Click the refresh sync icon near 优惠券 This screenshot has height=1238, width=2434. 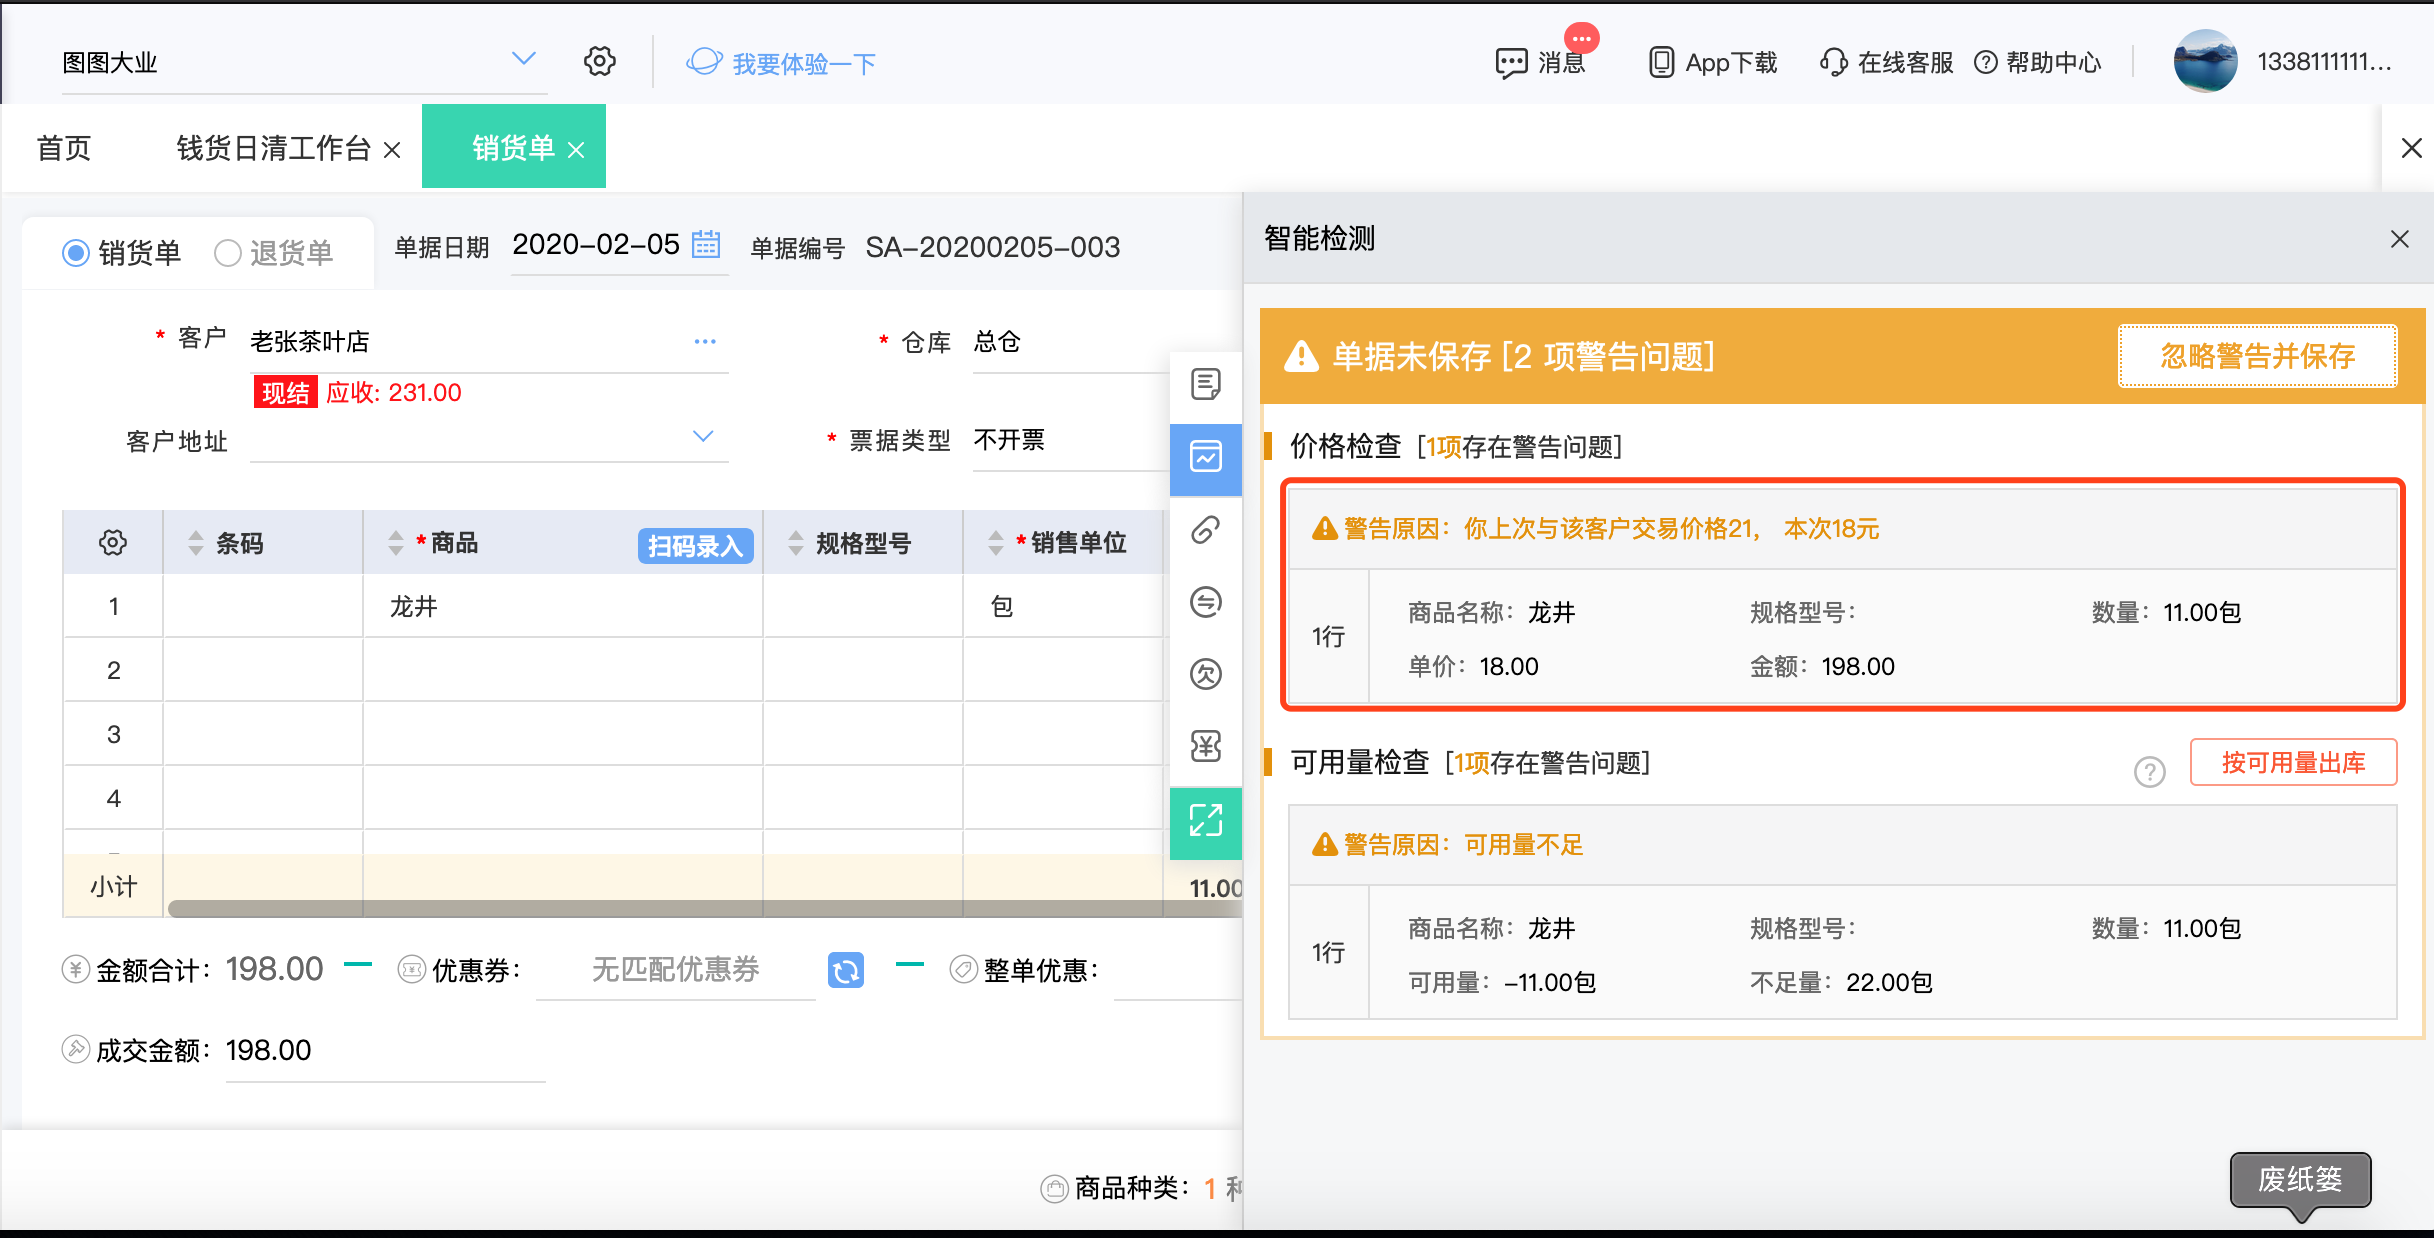tap(846, 970)
